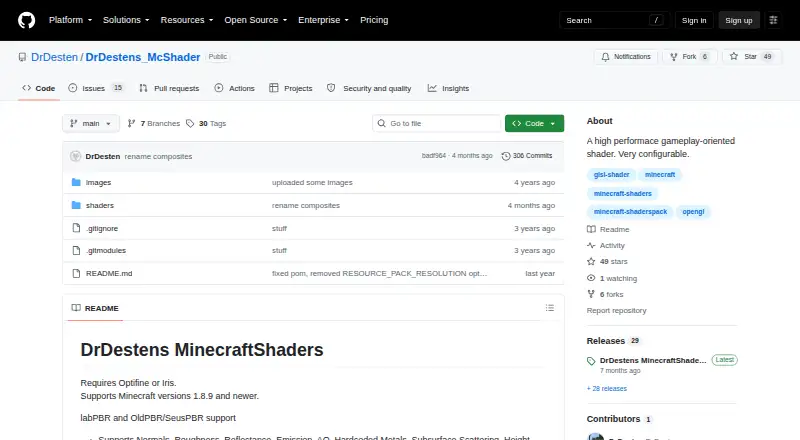Click the minecraft topic tag
Image resolution: width=800 pixels, height=440 pixels.
pos(660,175)
